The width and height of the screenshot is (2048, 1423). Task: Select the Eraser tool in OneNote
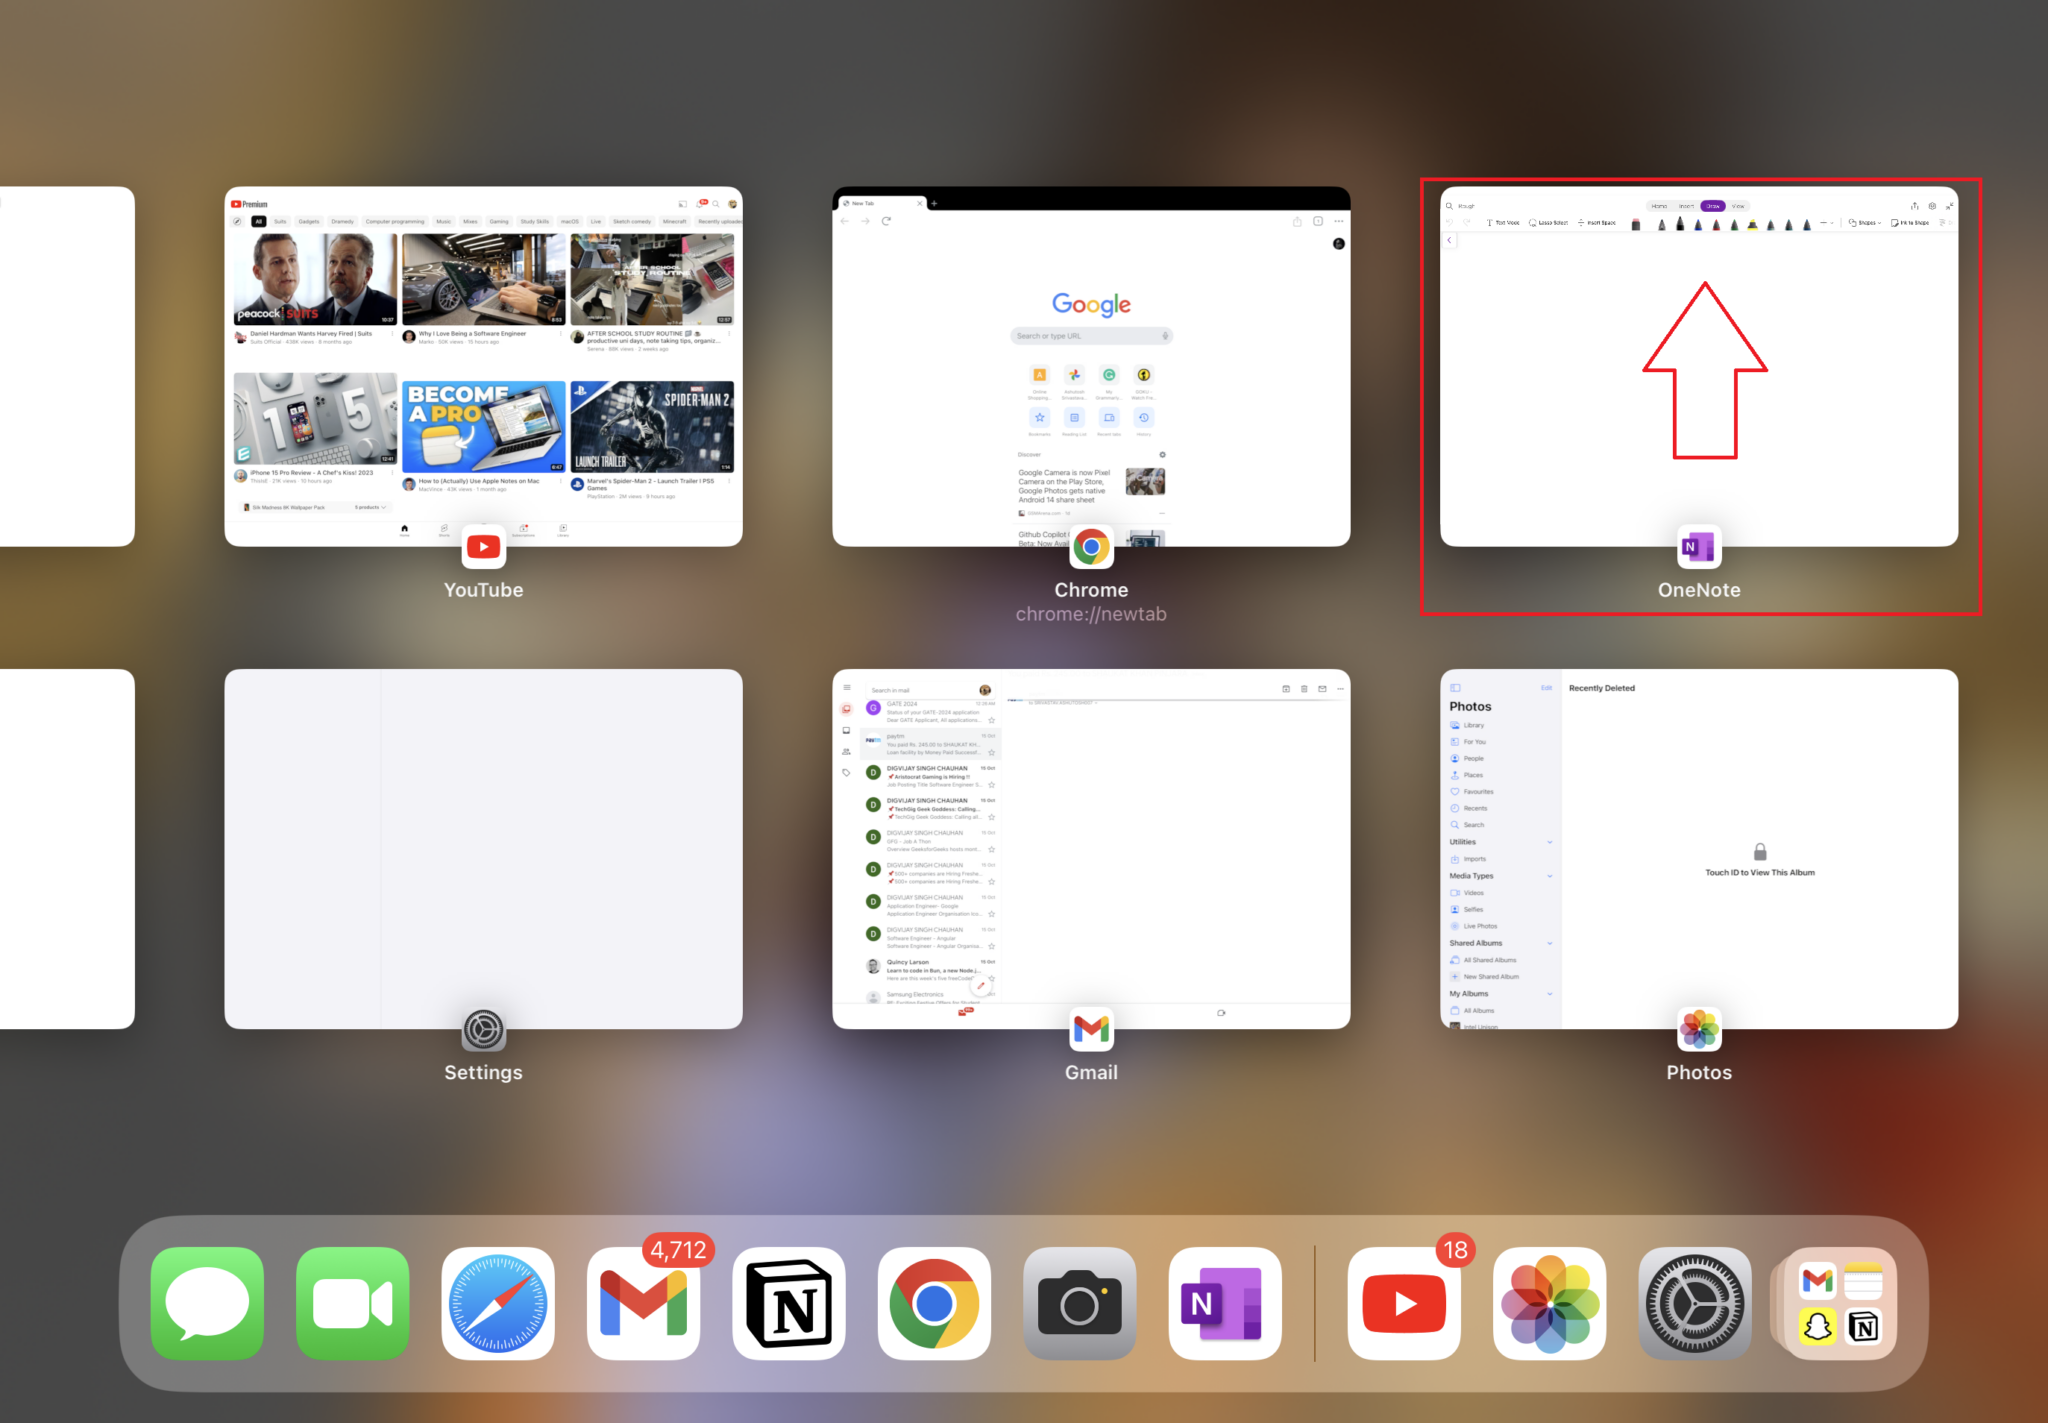click(1634, 223)
